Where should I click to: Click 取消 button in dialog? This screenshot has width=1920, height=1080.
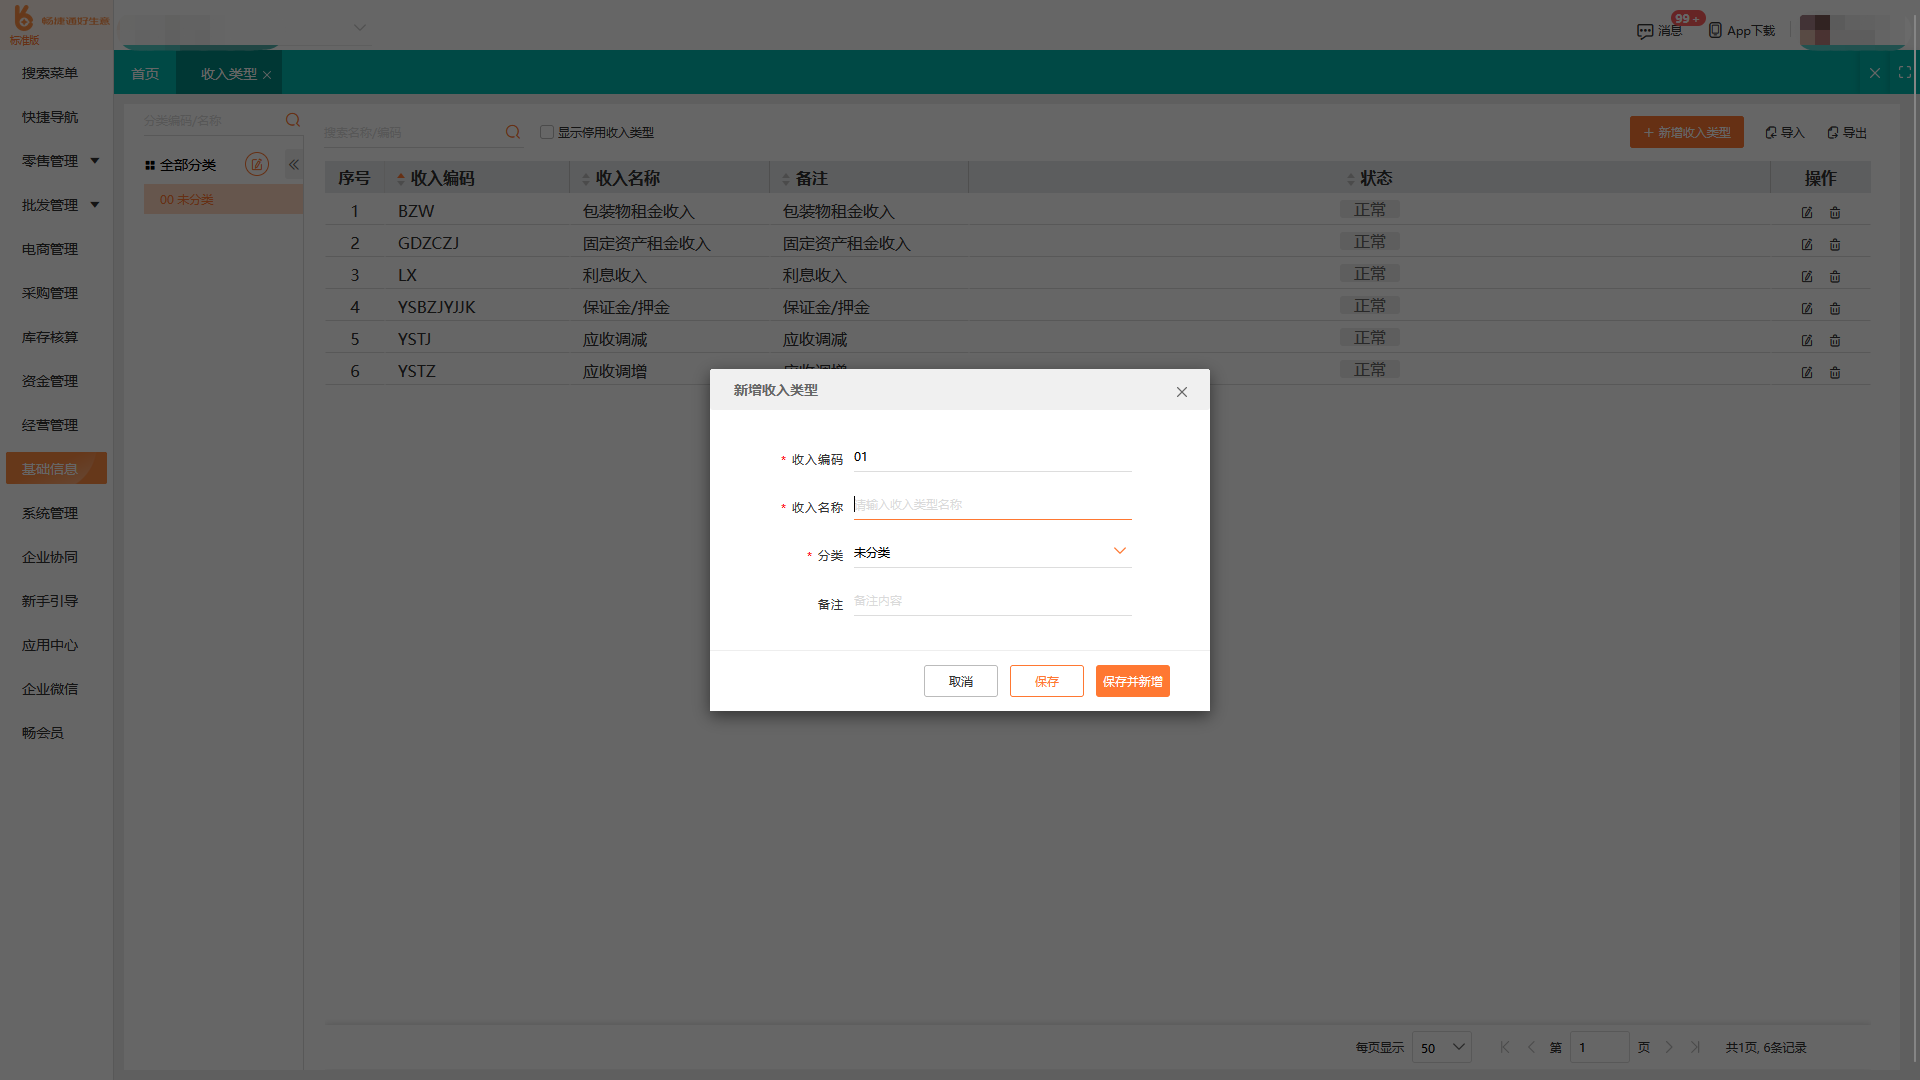961,680
